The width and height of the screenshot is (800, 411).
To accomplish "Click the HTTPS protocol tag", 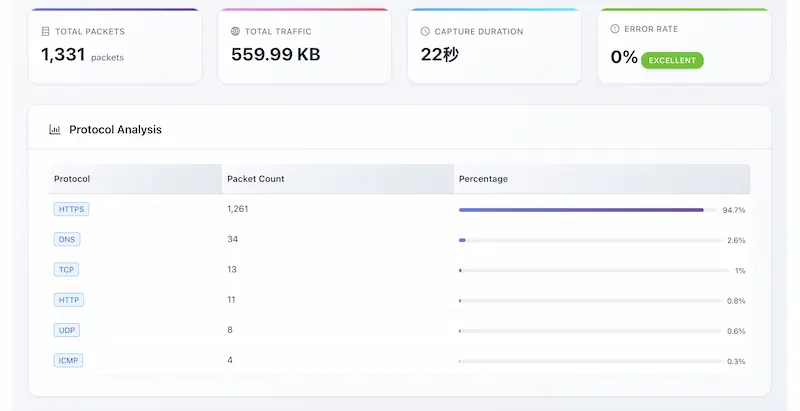I will (72, 209).
